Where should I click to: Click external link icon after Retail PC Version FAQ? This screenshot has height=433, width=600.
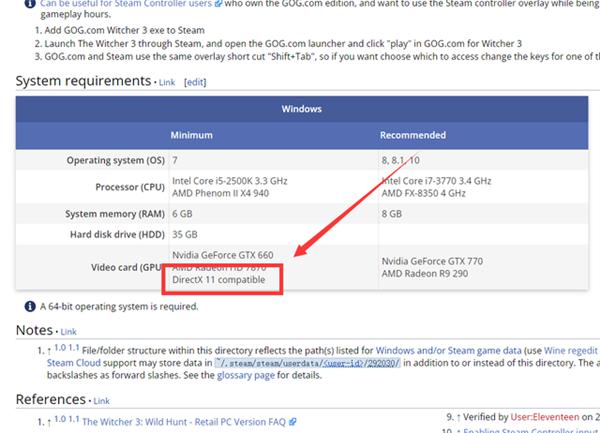pos(293,422)
